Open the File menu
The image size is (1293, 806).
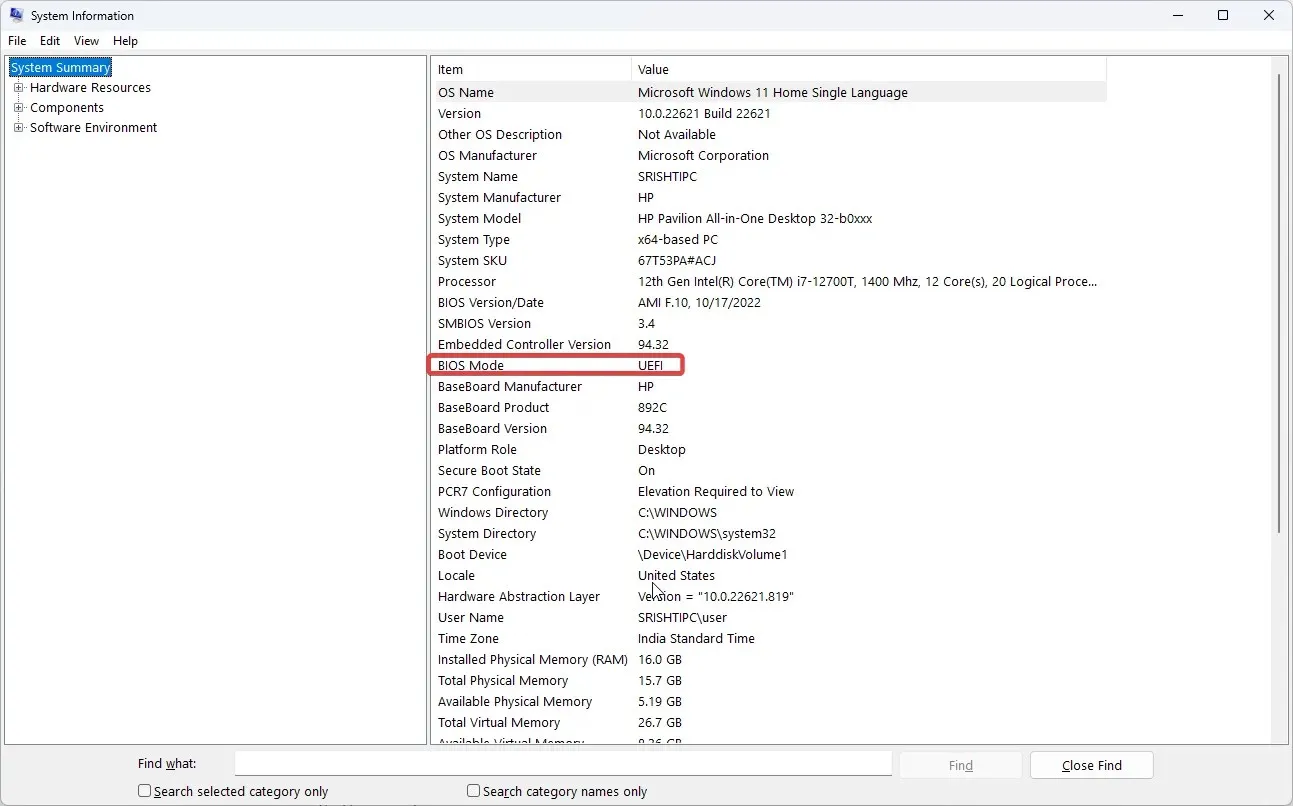pyautogui.click(x=17, y=41)
